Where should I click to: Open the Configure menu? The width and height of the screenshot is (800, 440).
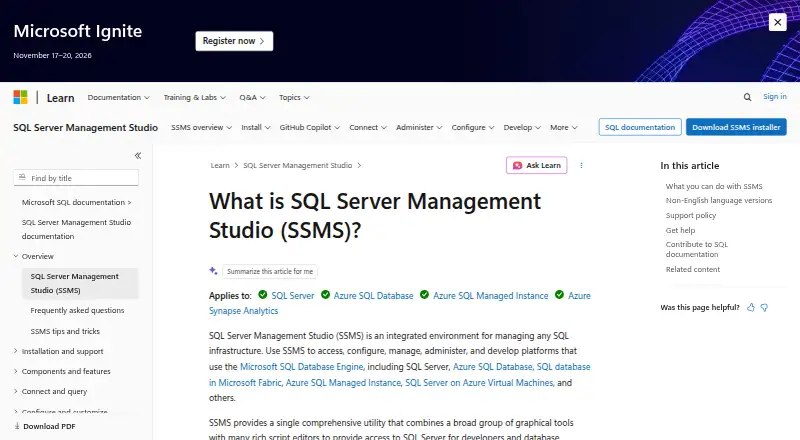click(x=472, y=127)
